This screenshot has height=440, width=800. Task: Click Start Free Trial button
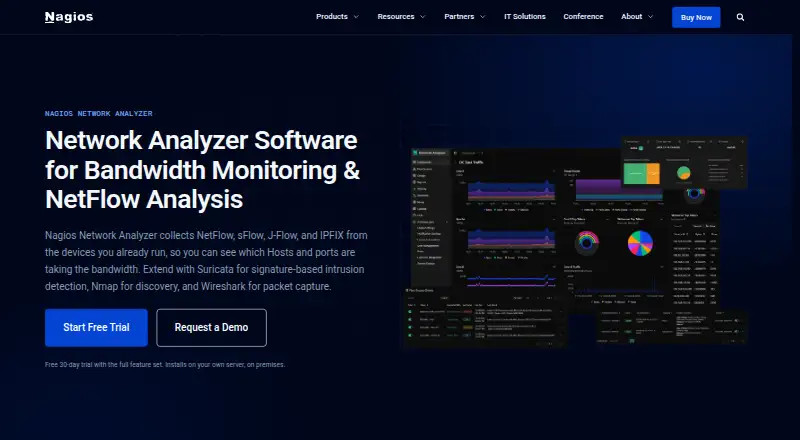[x=96, y=328]
